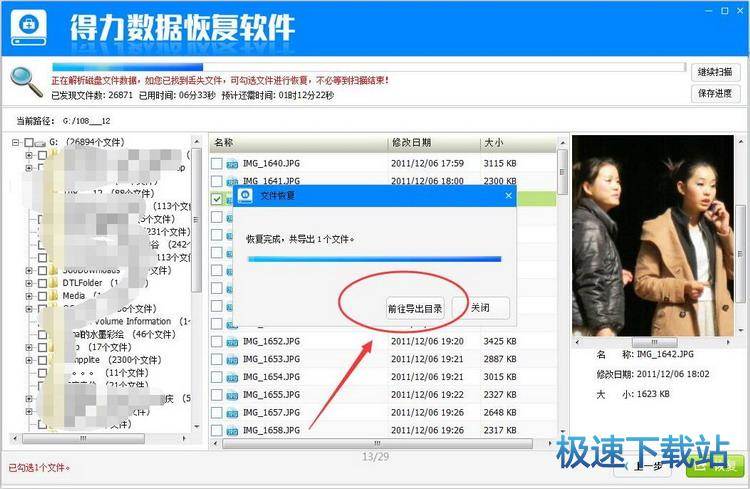Click the JPG icon of IMG_1655.JPG
Image resolution: width=750 pixels, height=489 pixels.
tap(232, 395)
